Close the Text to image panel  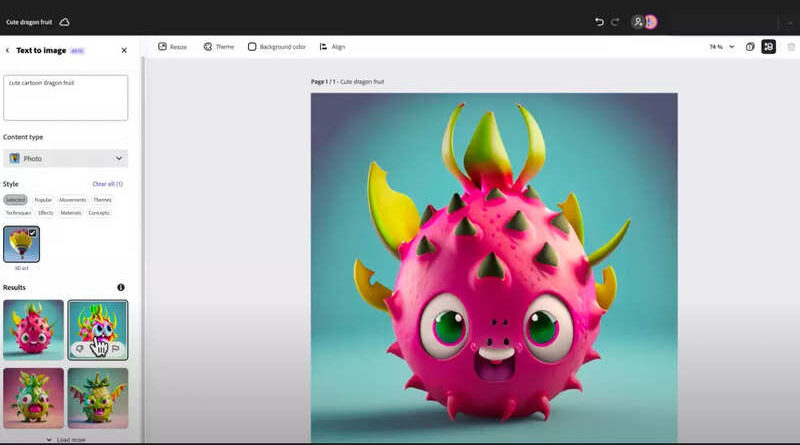pyautogui.click(x=124, y=50)
